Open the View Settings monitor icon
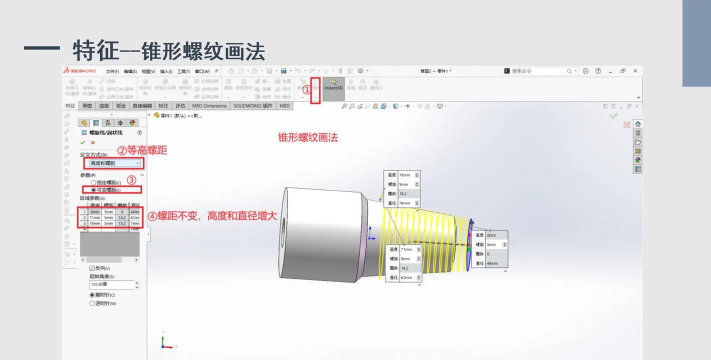This screenshot has height=360, width=711. pos(439,106)
